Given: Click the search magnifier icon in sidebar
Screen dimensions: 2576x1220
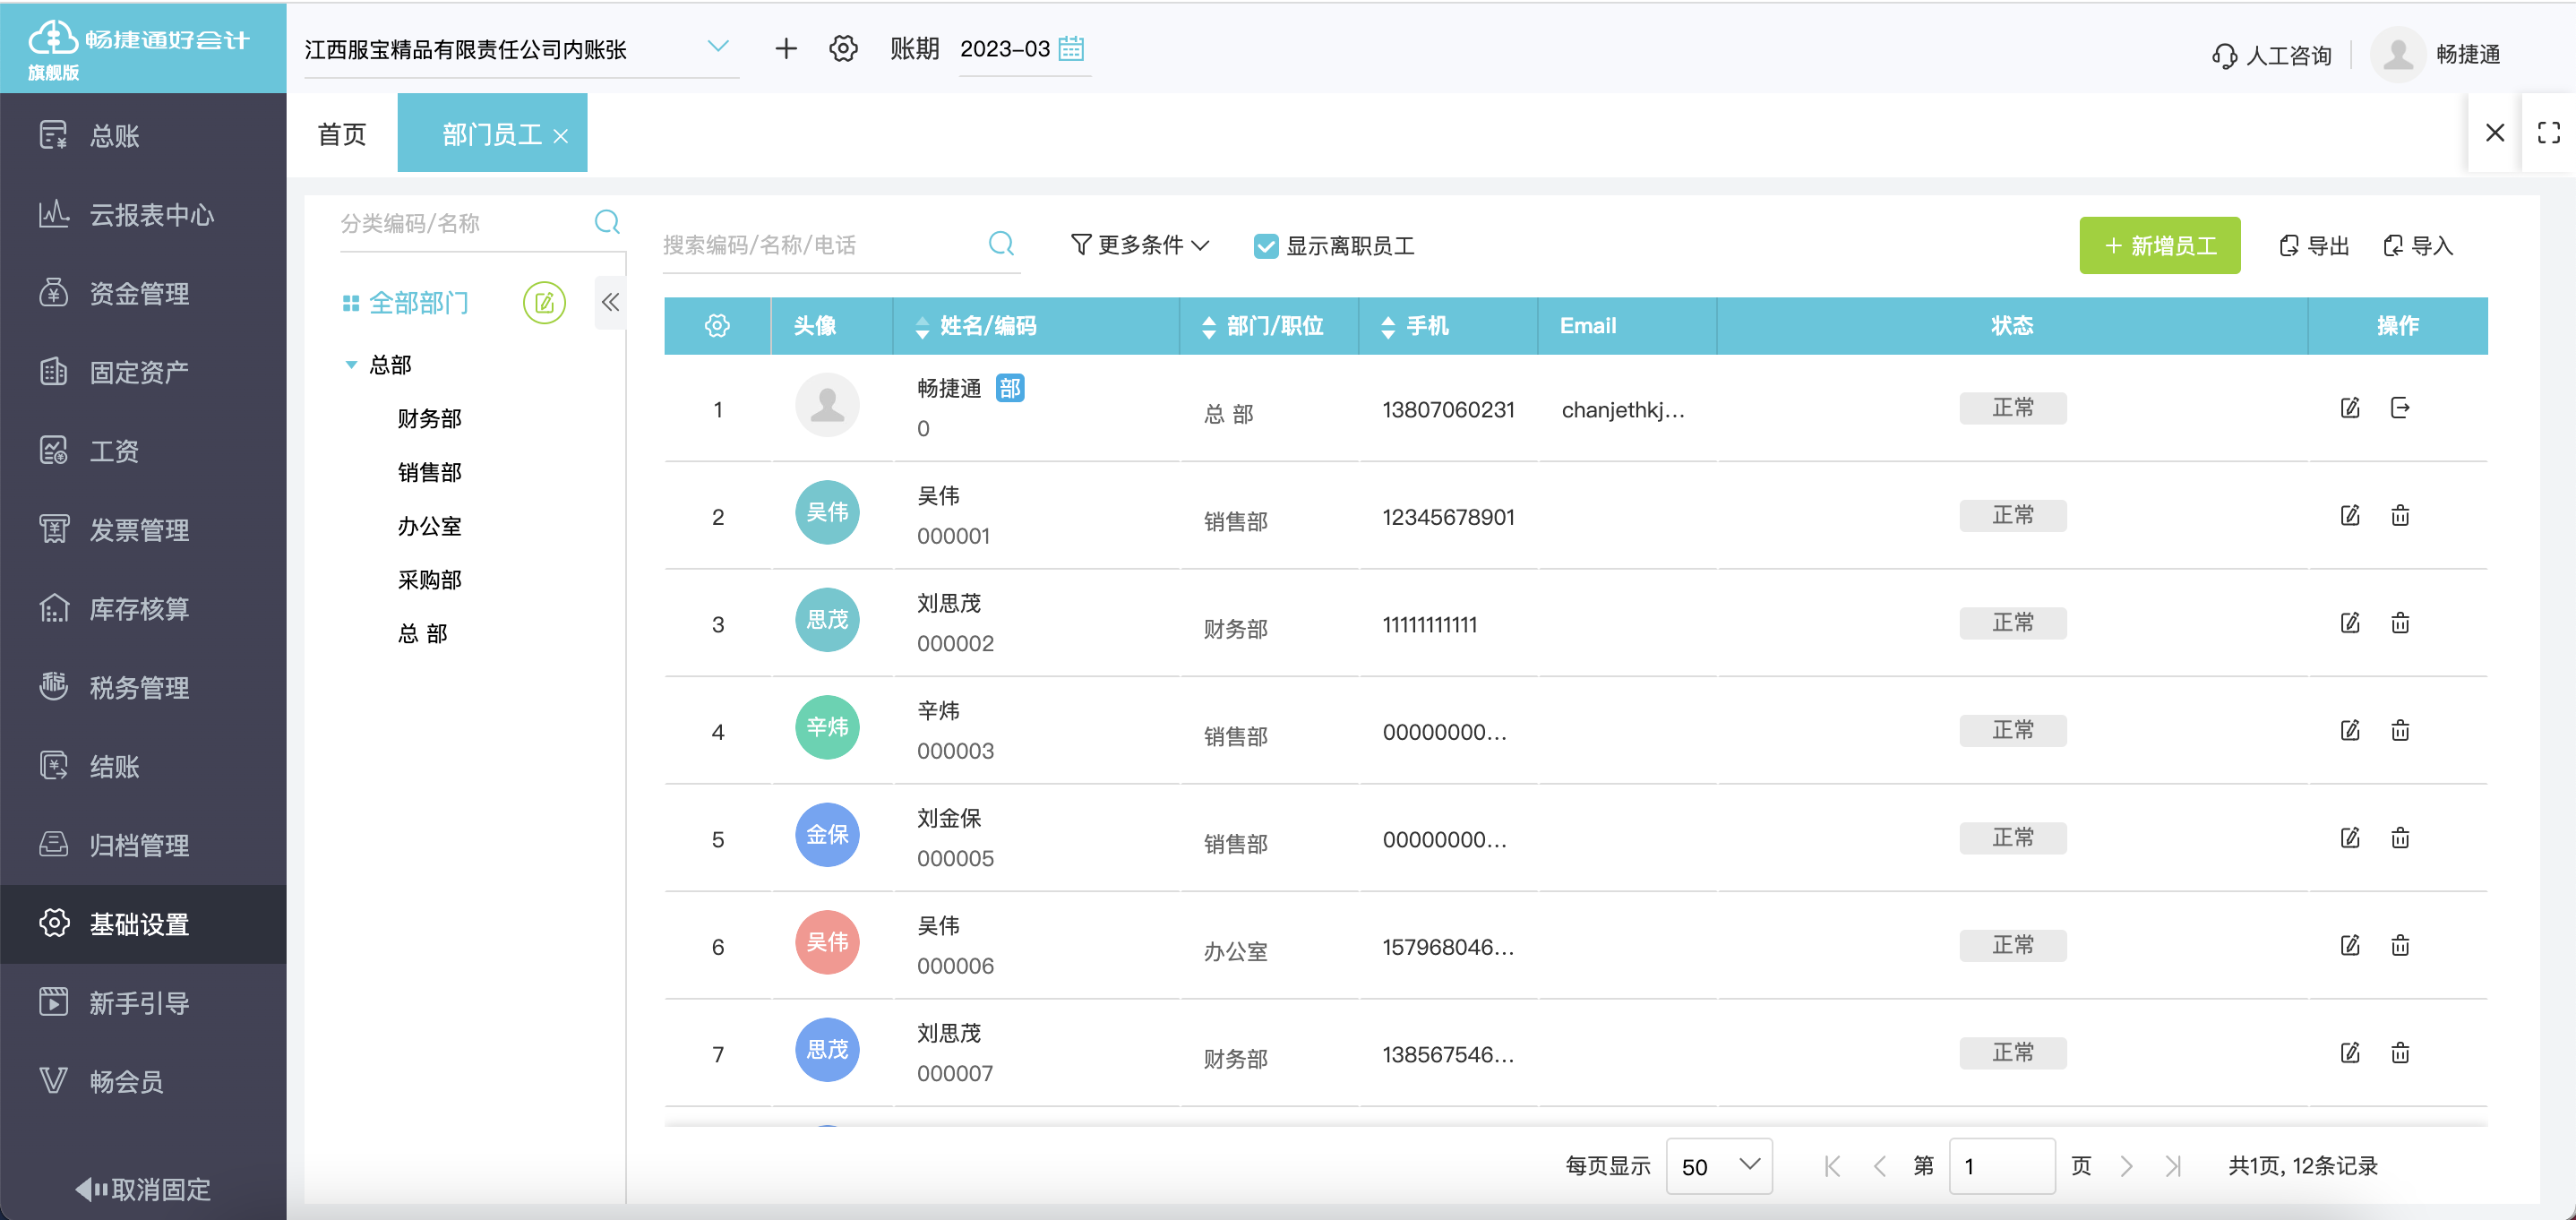Looking at the screenshot, I should (x=608, y=221).
